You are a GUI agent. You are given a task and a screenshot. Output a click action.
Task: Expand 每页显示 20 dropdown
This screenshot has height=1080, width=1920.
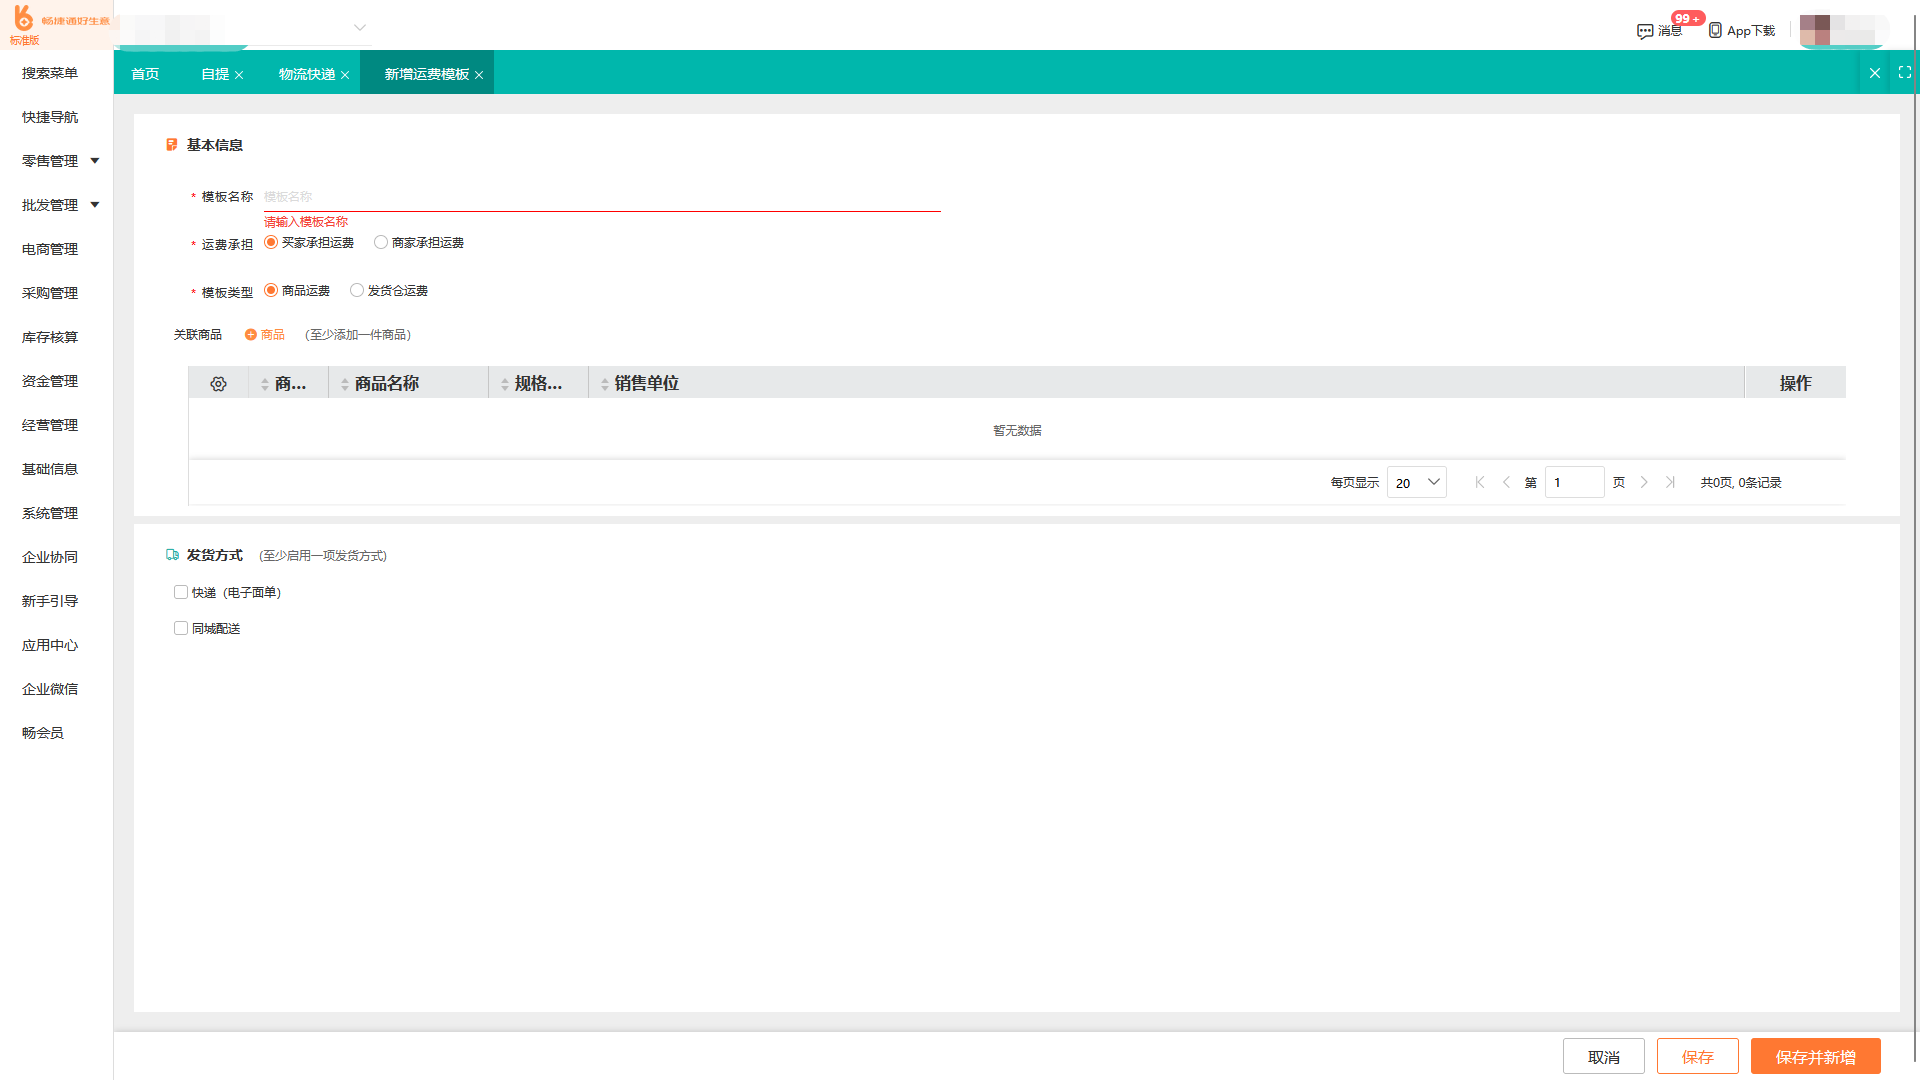1418,481
